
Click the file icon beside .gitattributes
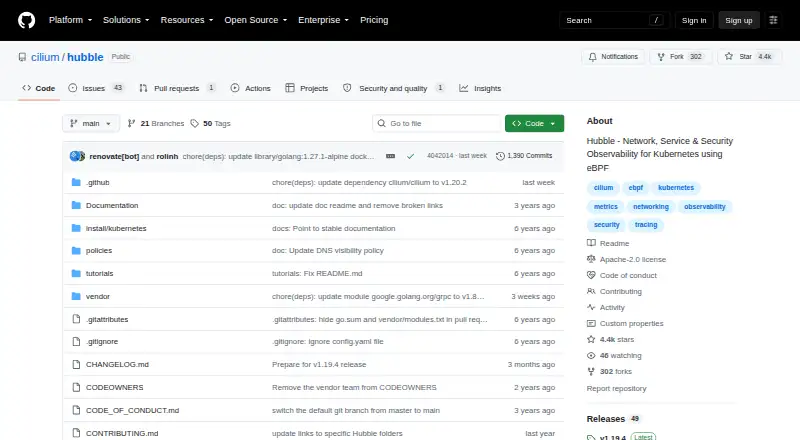coord(76,319)
